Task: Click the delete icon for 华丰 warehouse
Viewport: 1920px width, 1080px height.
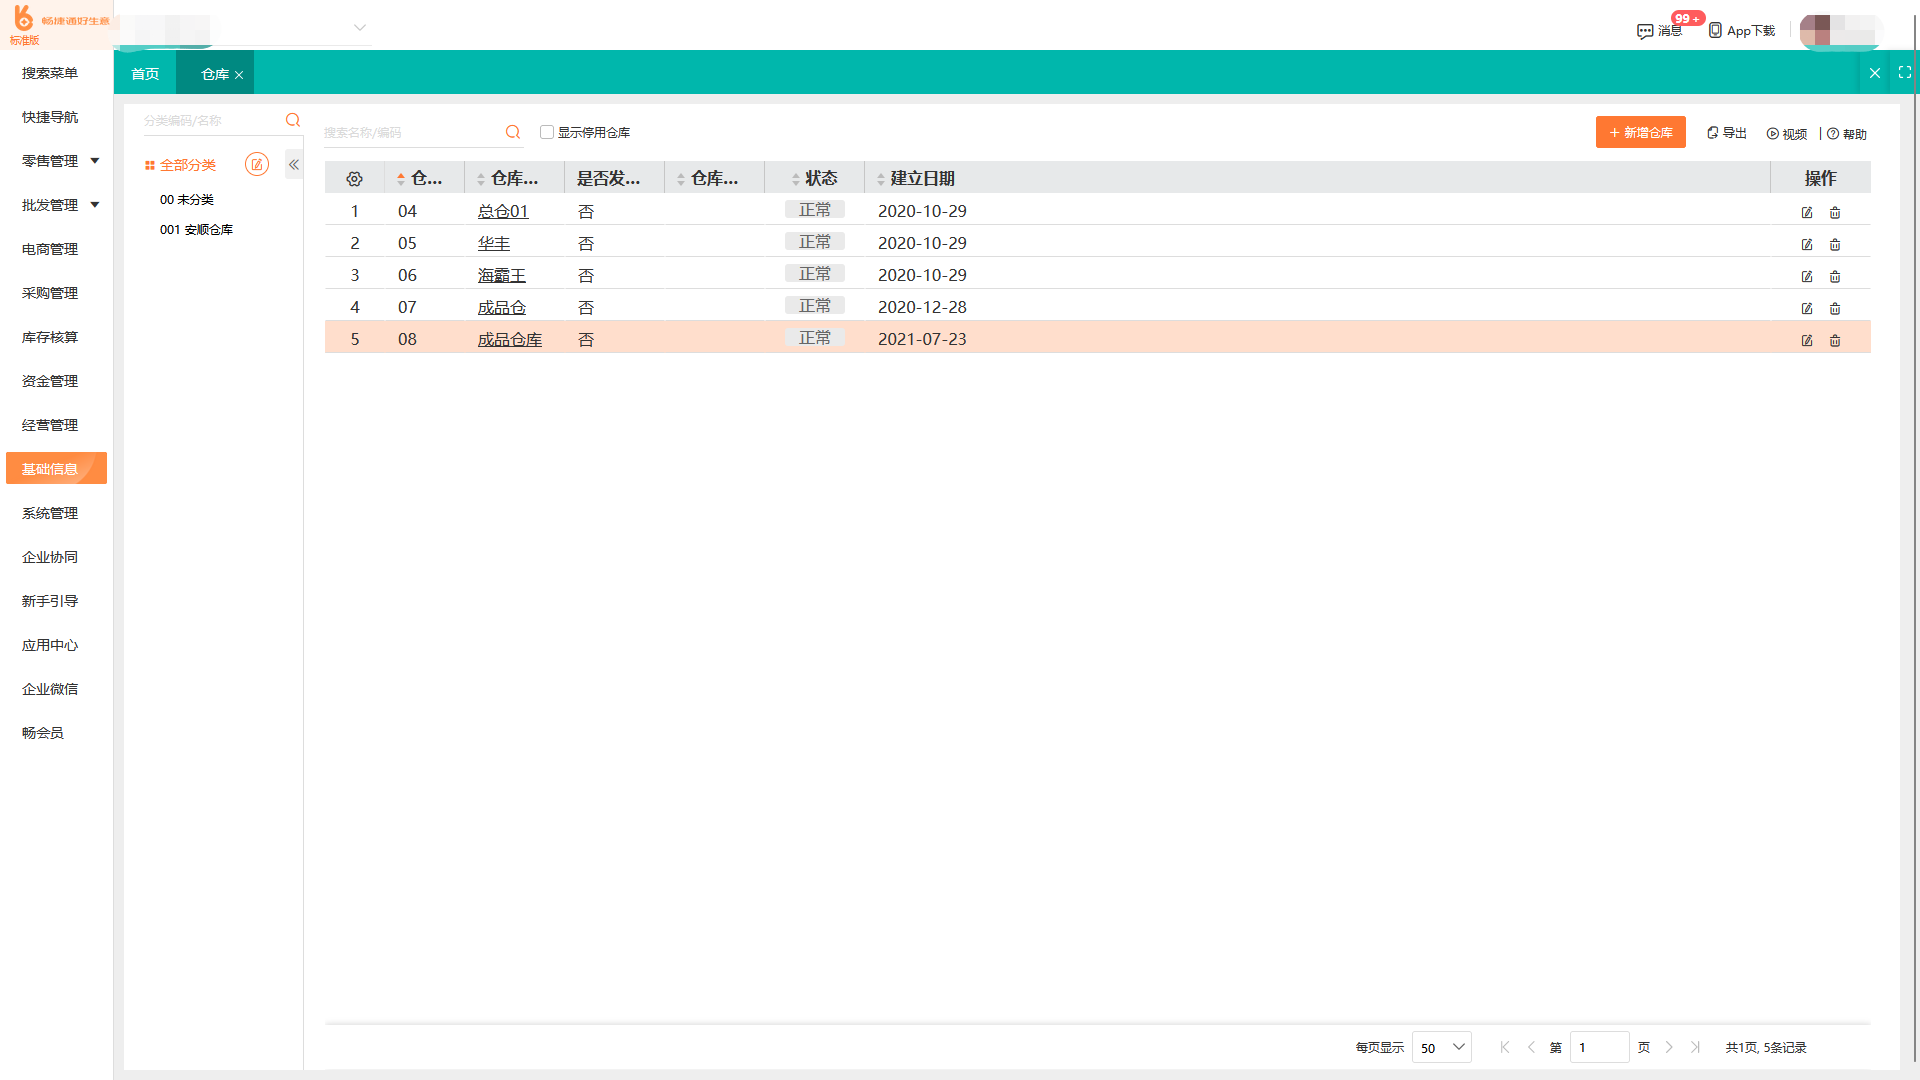Action: tap(1836, 243)
